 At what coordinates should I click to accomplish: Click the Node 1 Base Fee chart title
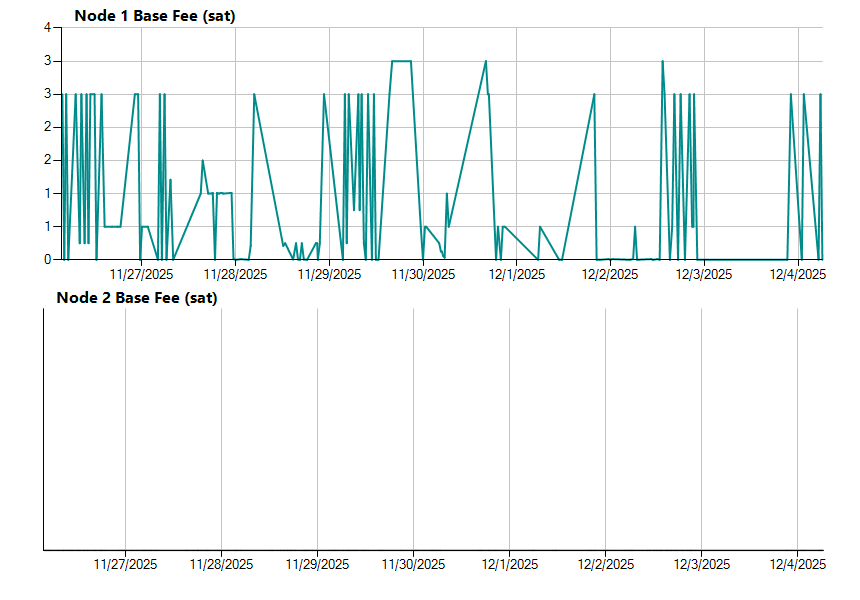pos(155,15)
